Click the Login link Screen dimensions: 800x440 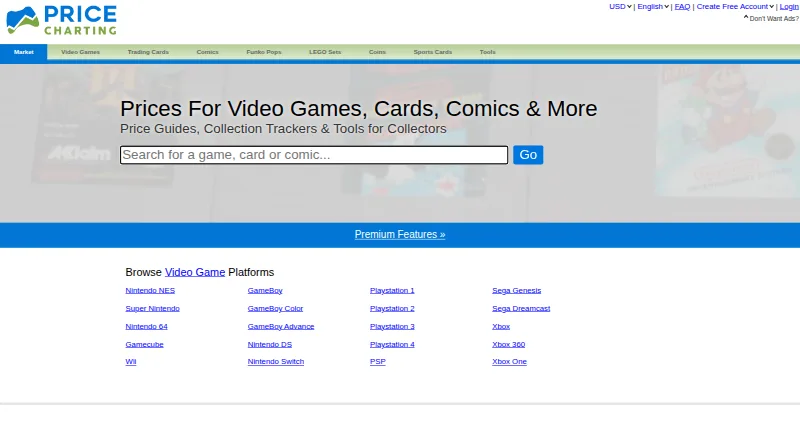(789, 7)
